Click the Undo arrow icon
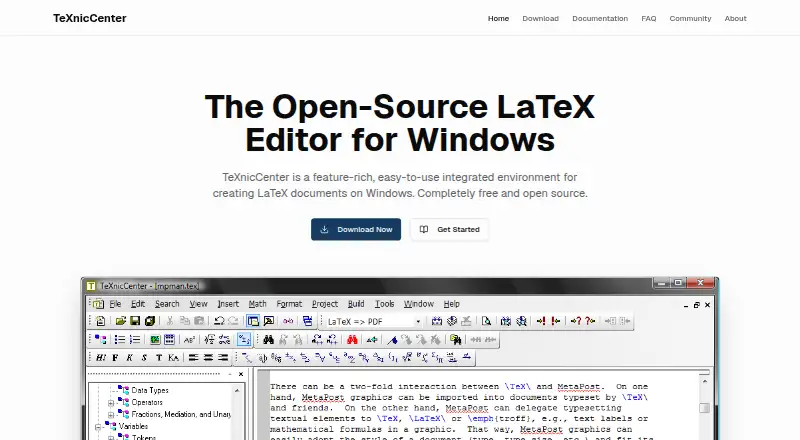 219,321
